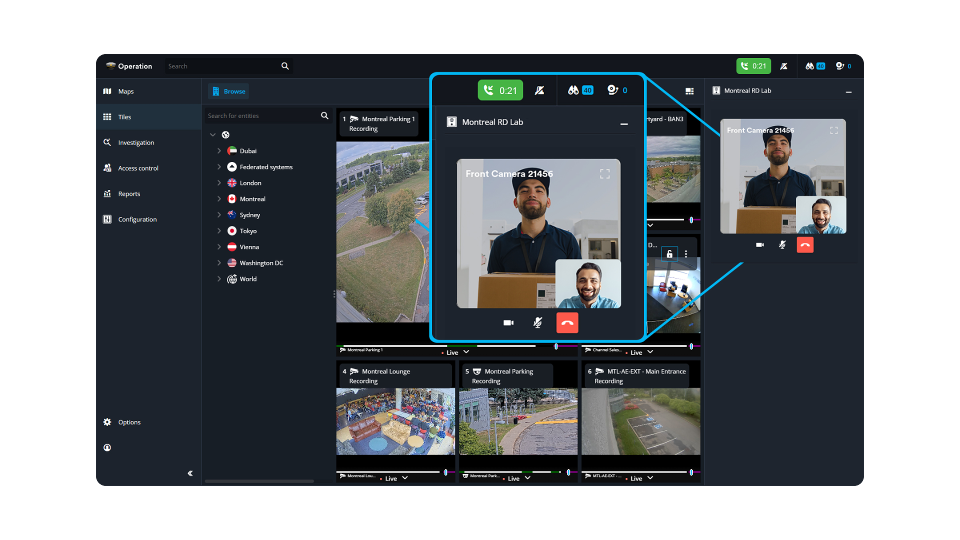Click the Montreal Lounge timeline slider
Viewport: 960px width, 540px height.
[x=446, y=471]
